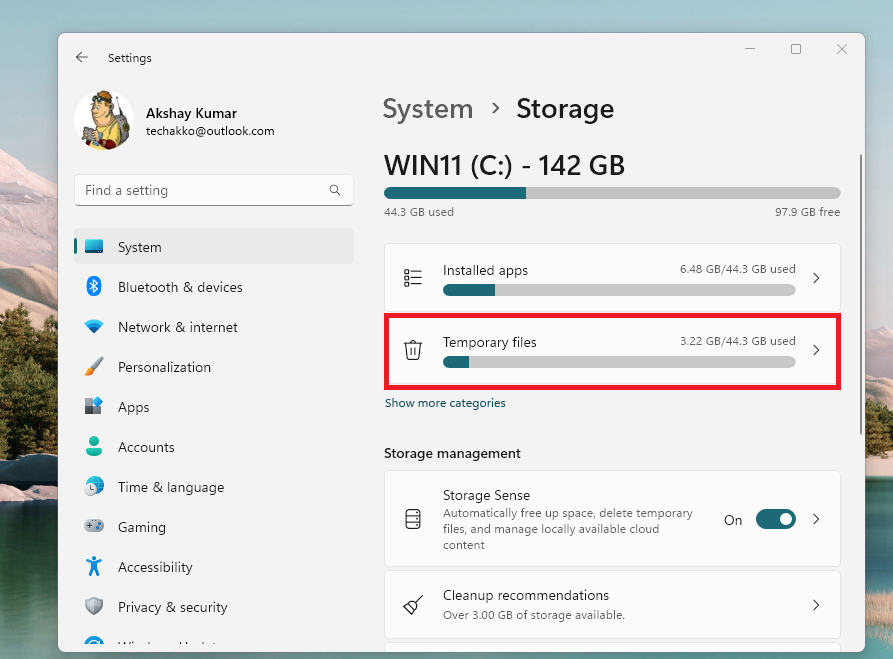Click the vertical scrollbar in Storage page
The image size is (893, 659).
(861, 294)
